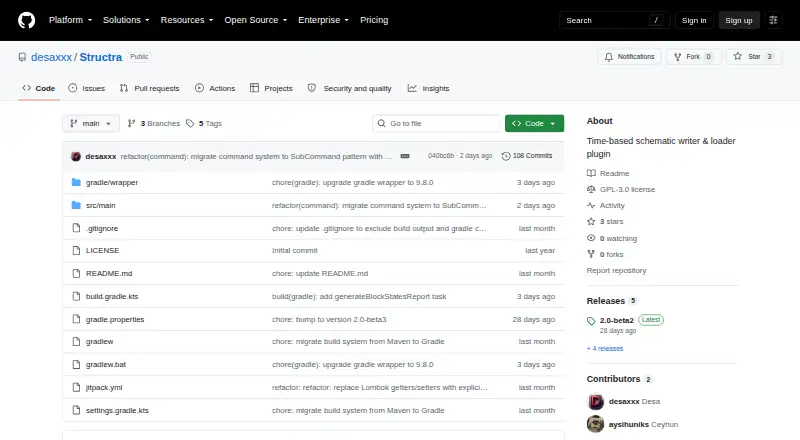
Task: Click the forks icon in About section
Action: click(x=591, y=254)
